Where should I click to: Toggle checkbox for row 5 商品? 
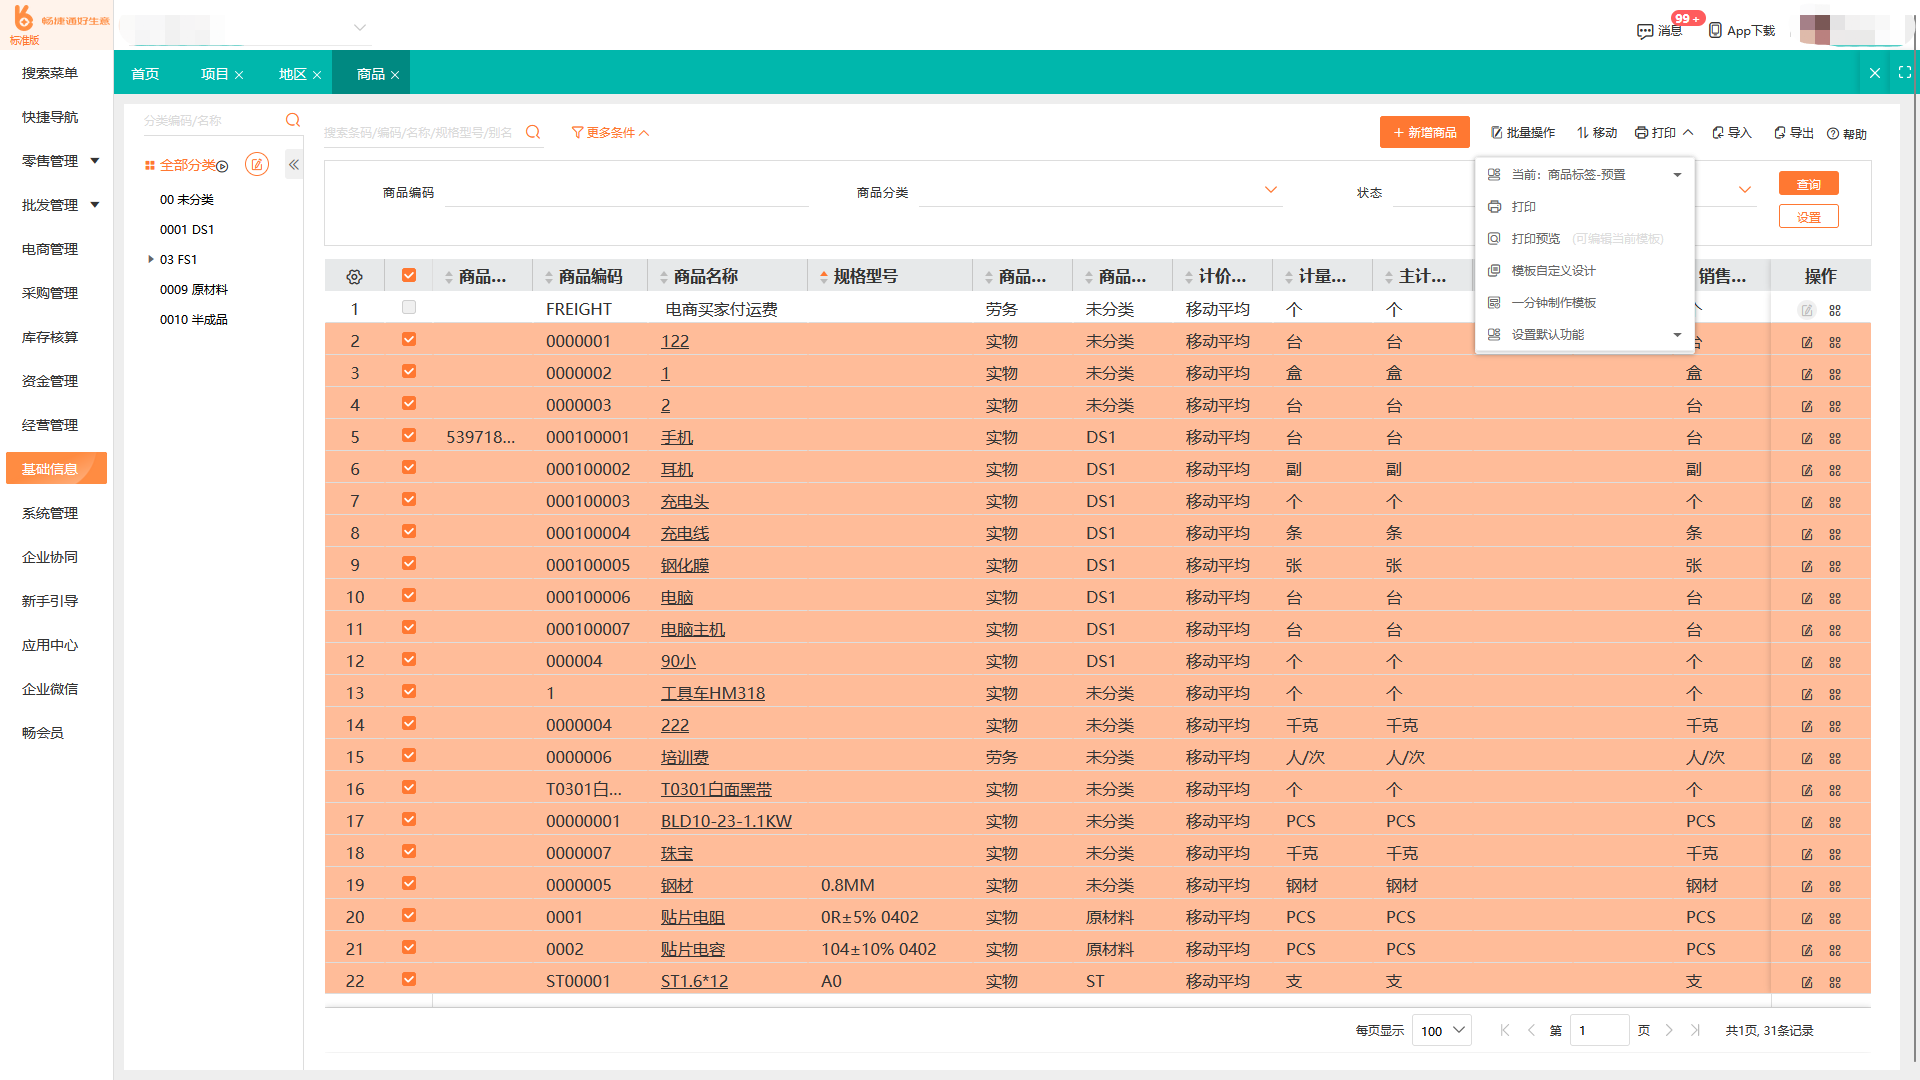(410, 436)
